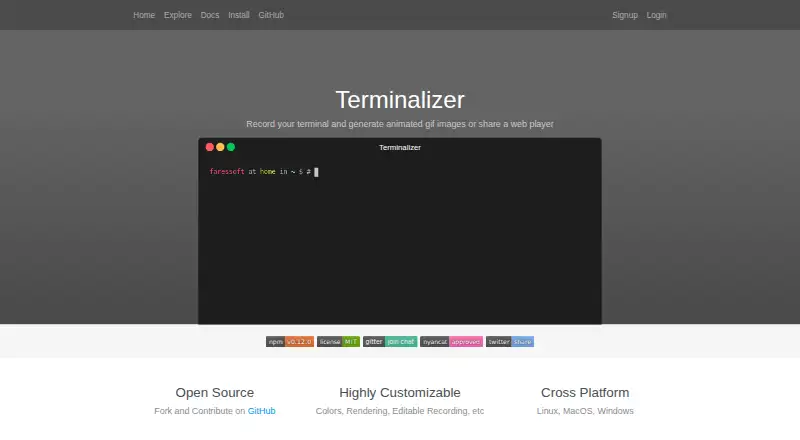This screenshot has height=440, width=800.
Task: Click the yellow dot in terminal window
Action: point(220,147)
